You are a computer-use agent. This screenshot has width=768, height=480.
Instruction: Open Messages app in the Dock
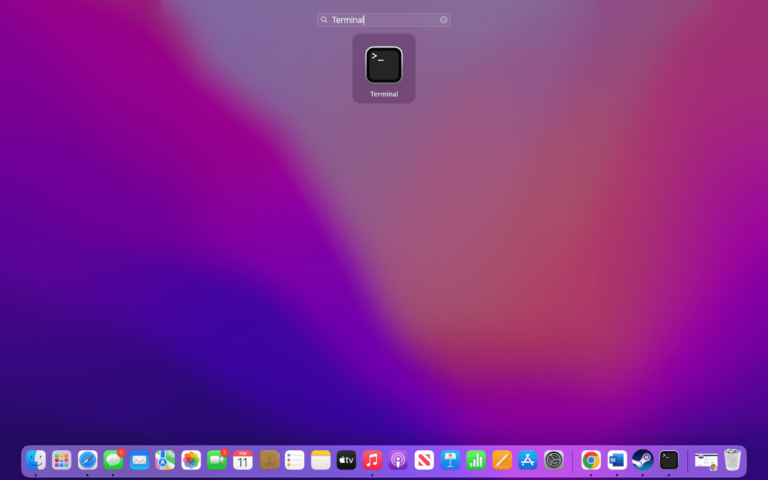click(113, 460)
